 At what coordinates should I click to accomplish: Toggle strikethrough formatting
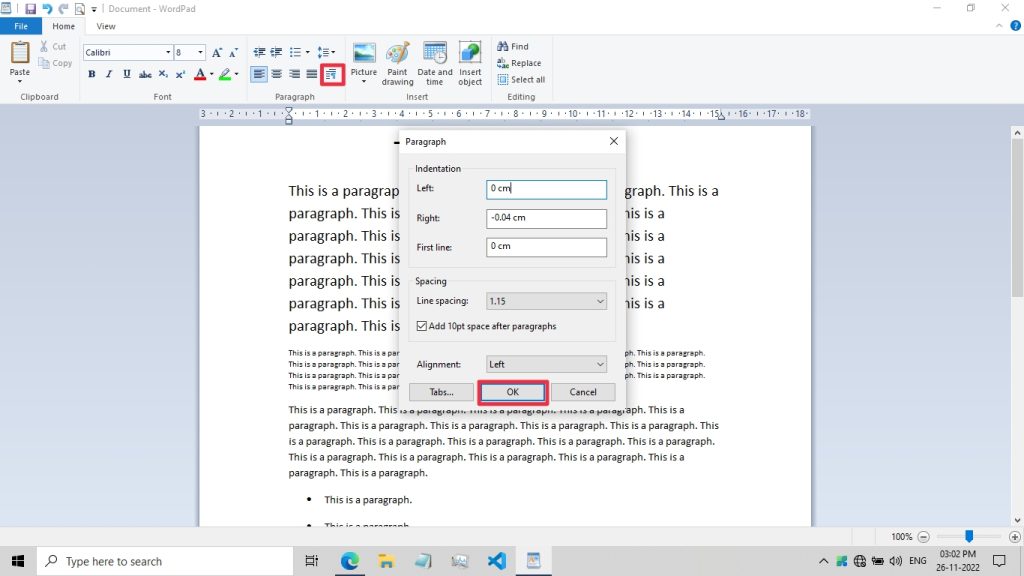point(145,74)
